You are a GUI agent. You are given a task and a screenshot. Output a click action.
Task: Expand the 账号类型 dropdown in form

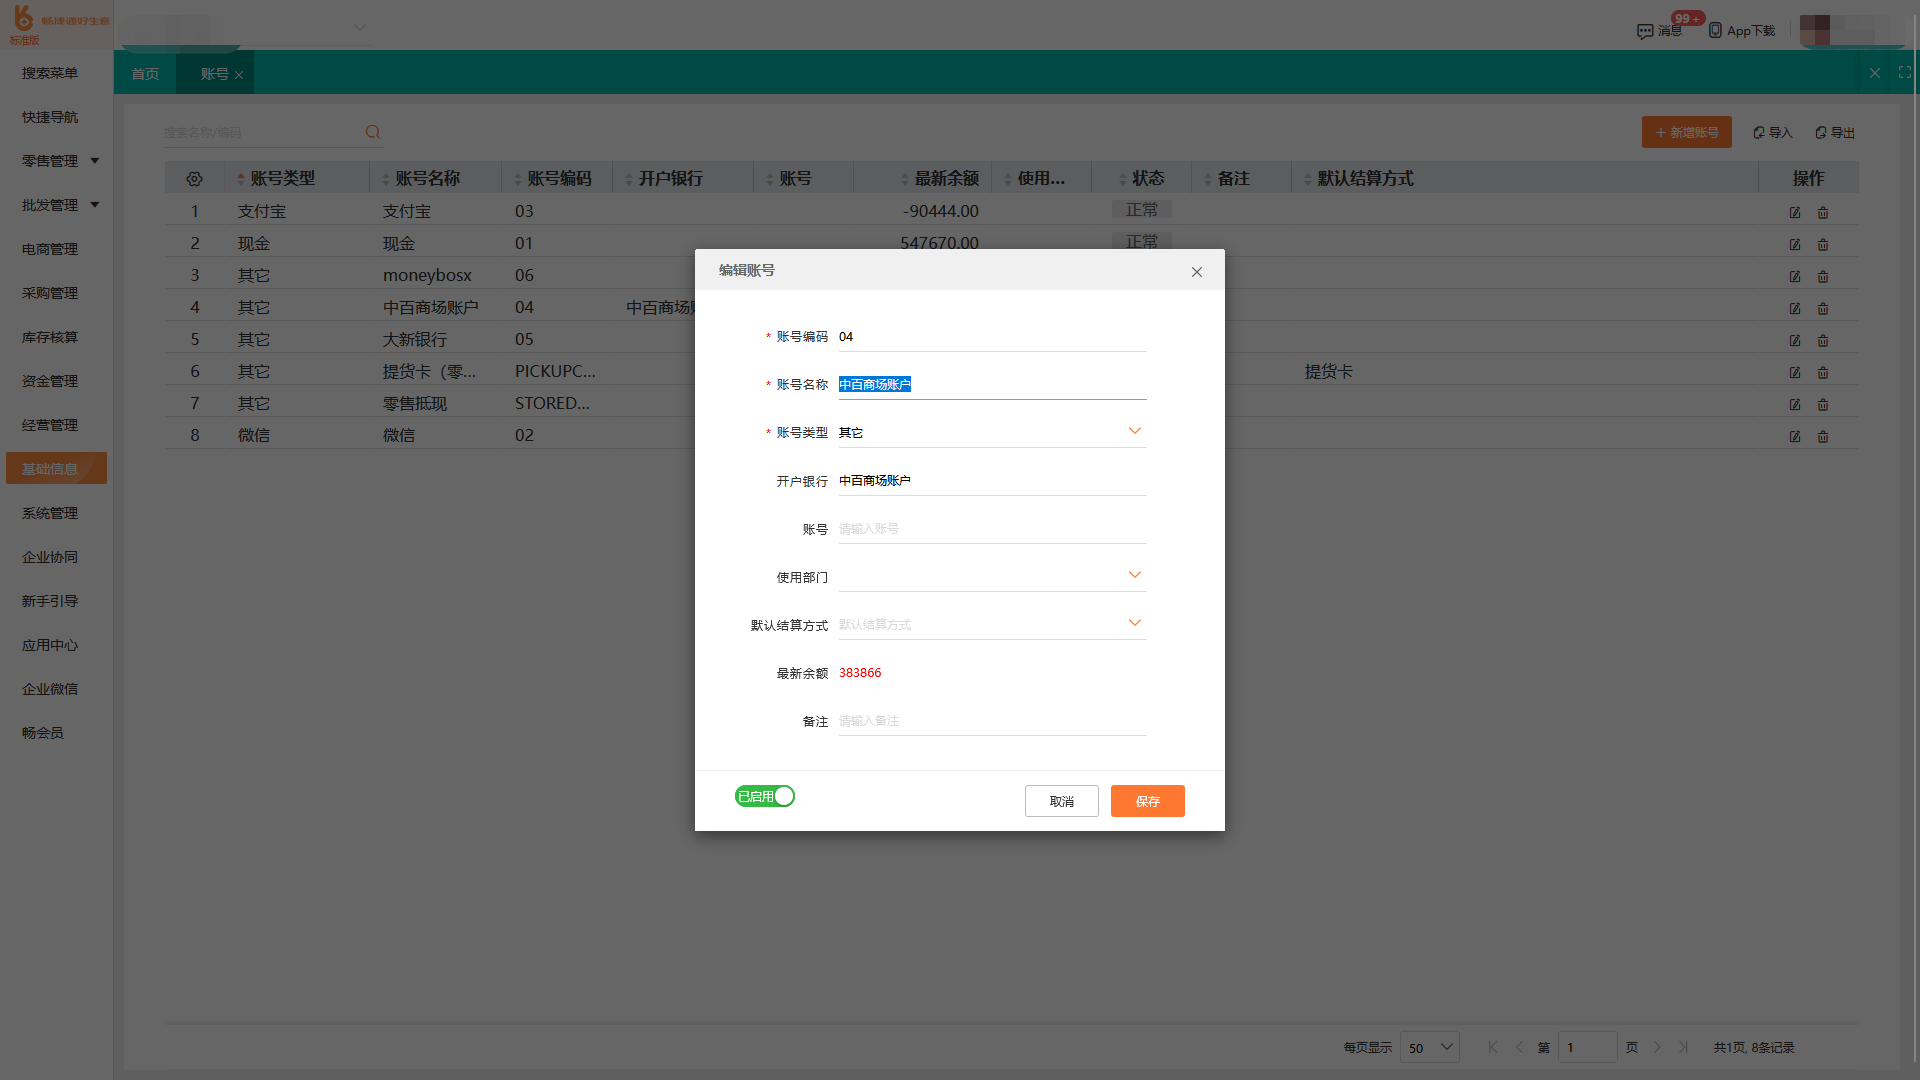click(1135, 431)
